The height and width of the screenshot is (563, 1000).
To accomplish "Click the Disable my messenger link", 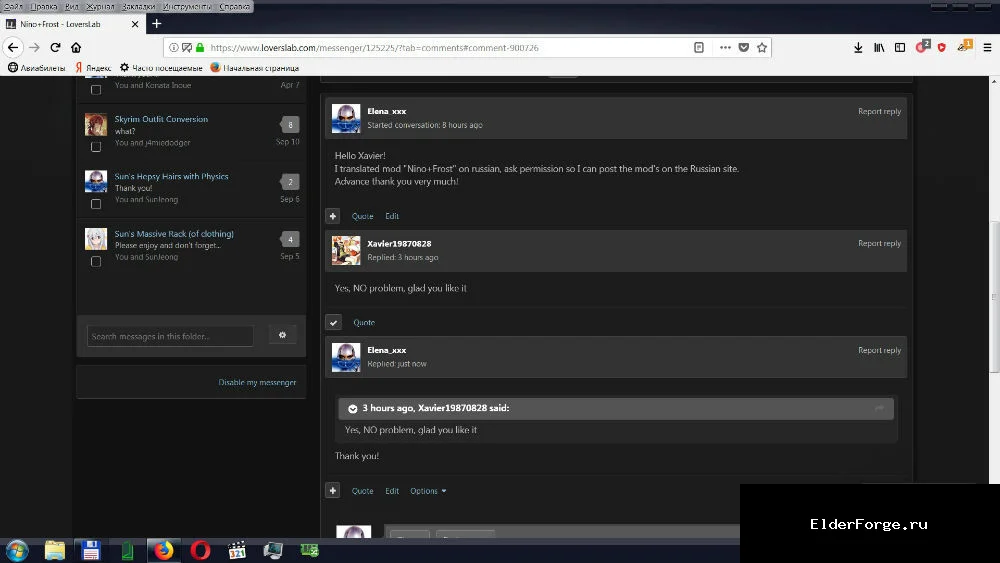I will pyautogui.click(x=257, y=382).
